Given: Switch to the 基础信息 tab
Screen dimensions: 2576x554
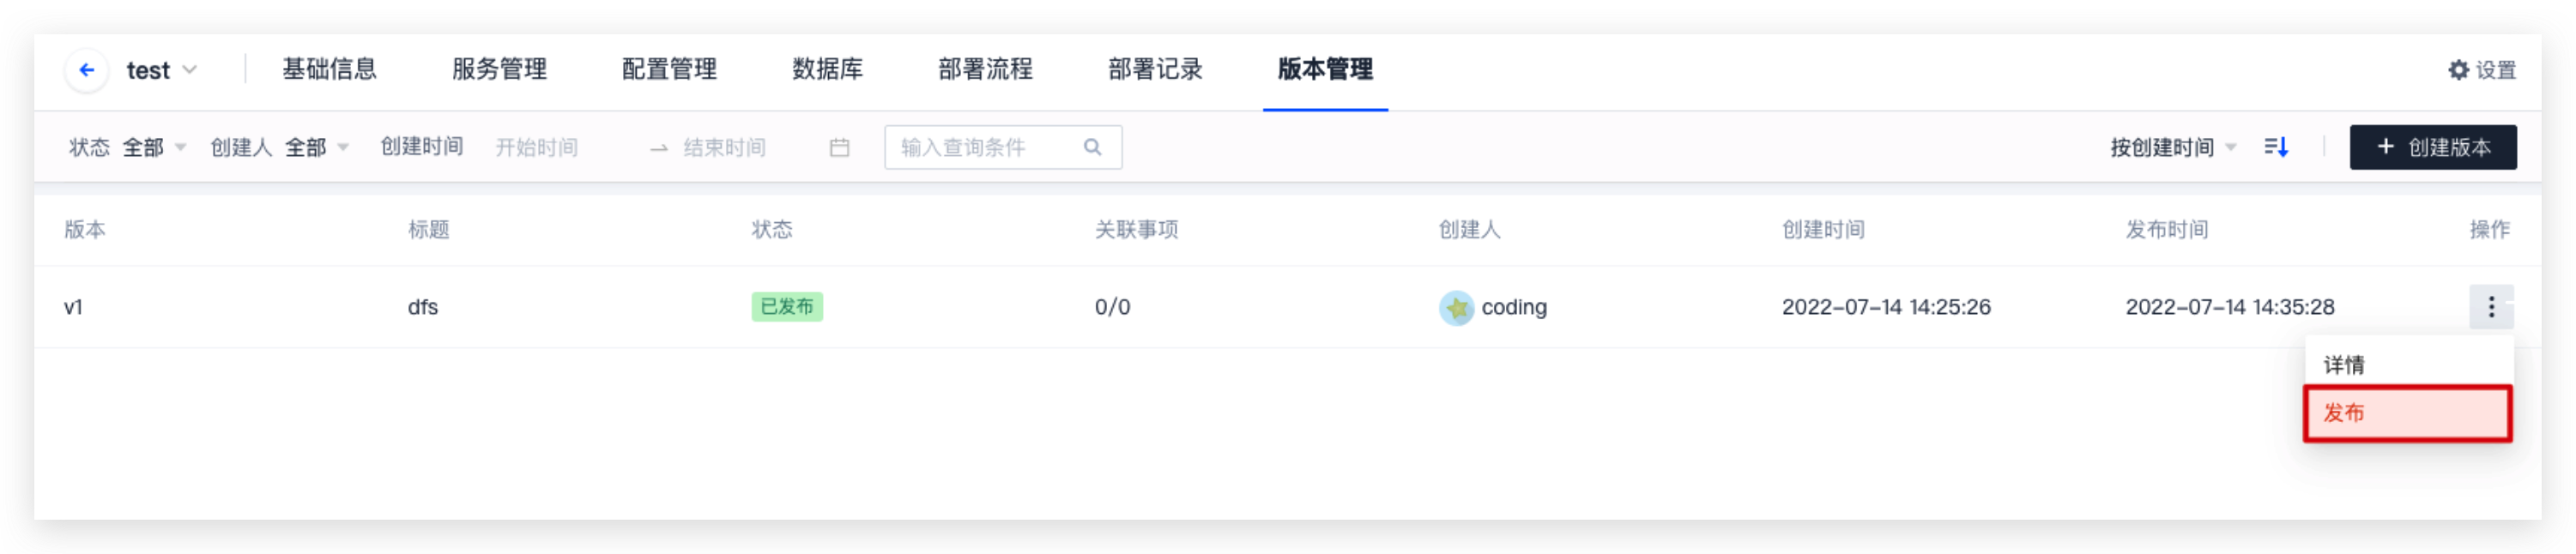Looking at the screenshot, I should pos(329,69).
